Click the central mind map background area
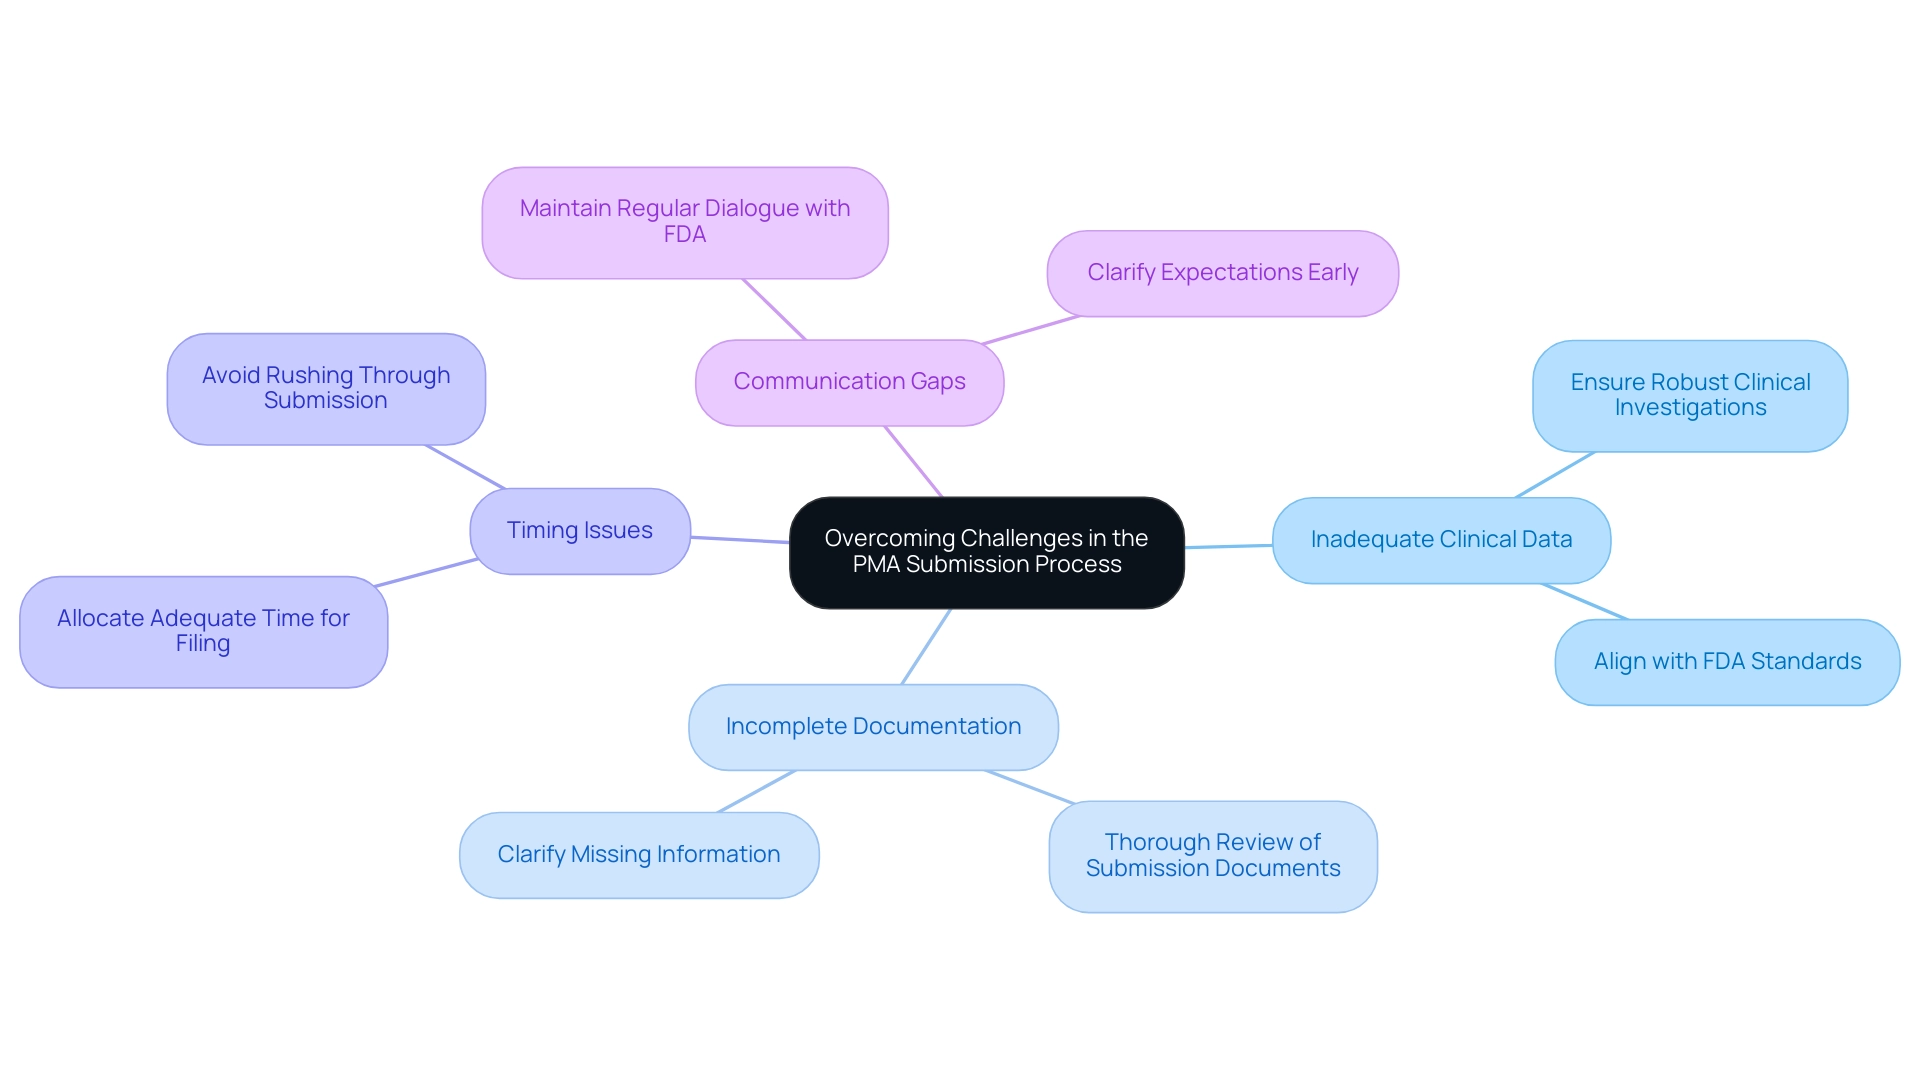1920x1083 pixels. pyautogui.click(x=960, y=554)
